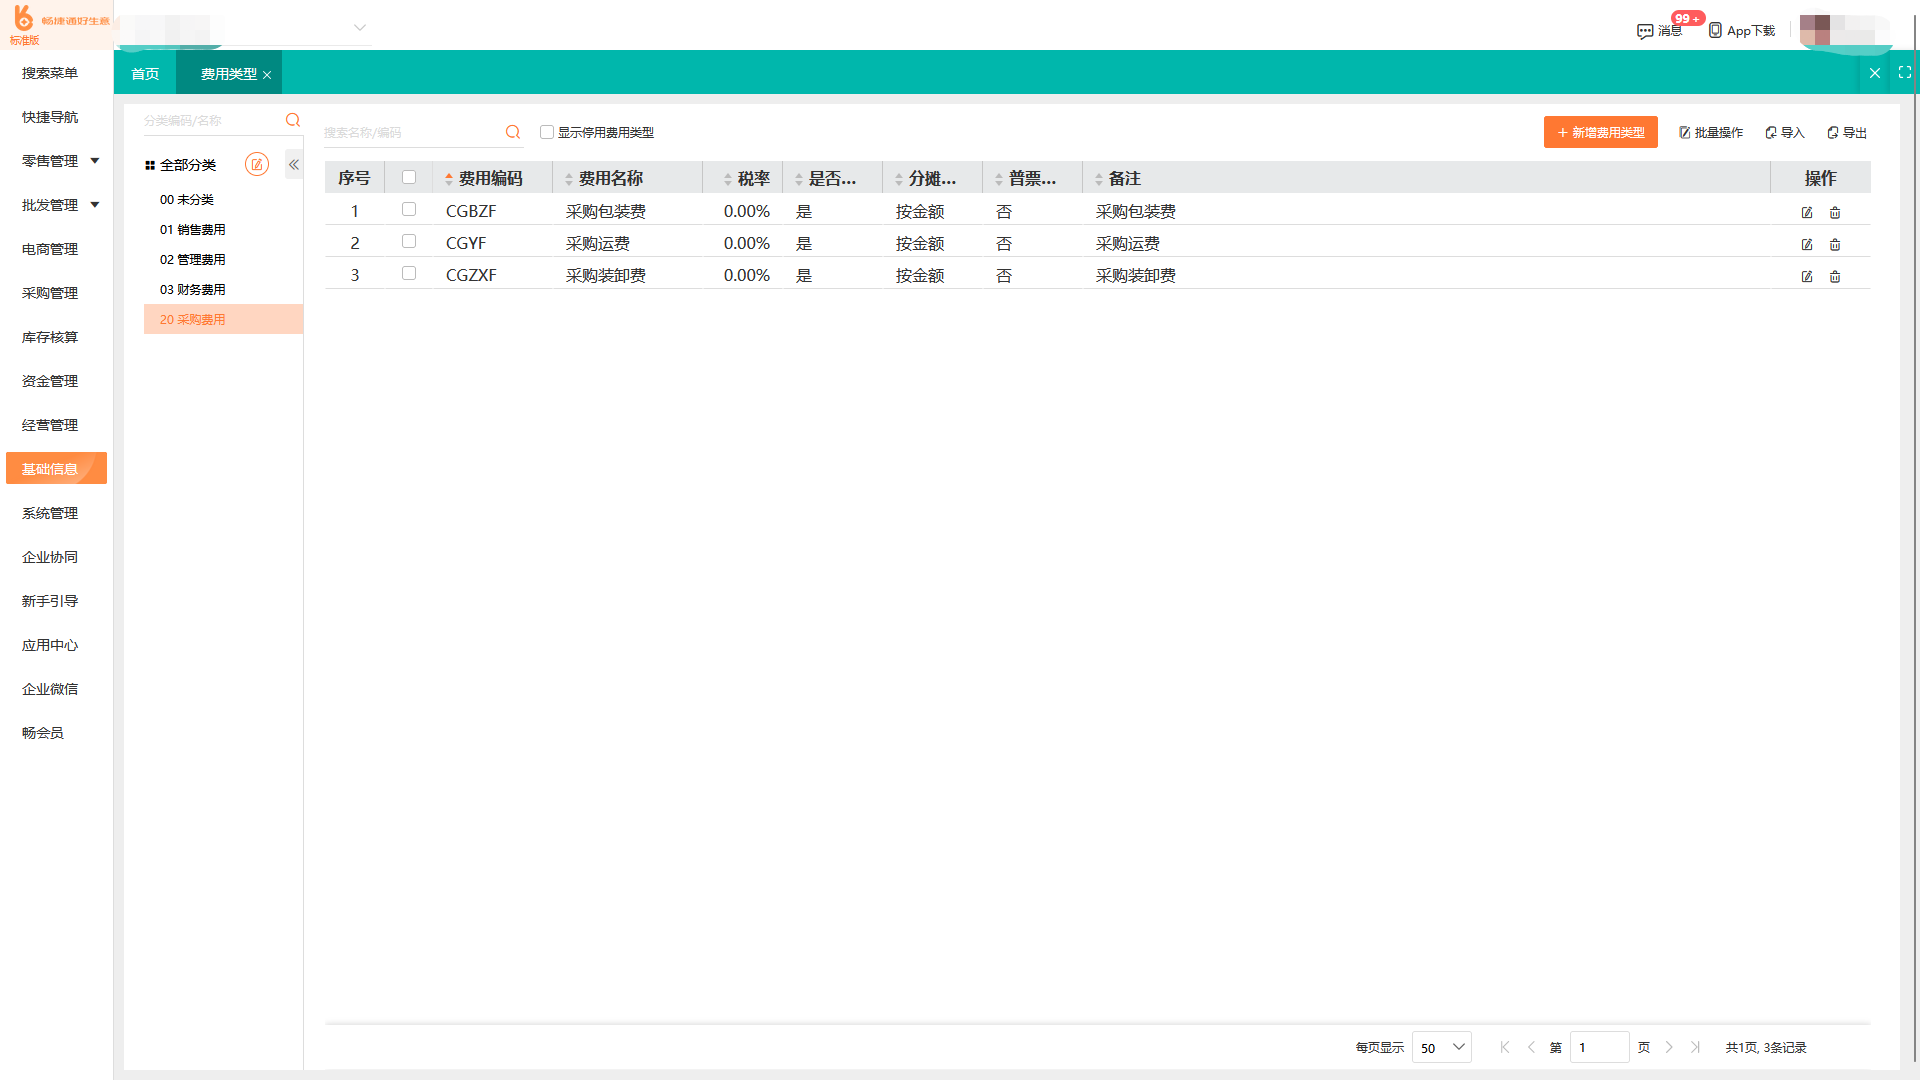Viewport: 1920px width, 1080px height.
Task: Click the delete icon for 采购运费
Action: point(1836,244)
